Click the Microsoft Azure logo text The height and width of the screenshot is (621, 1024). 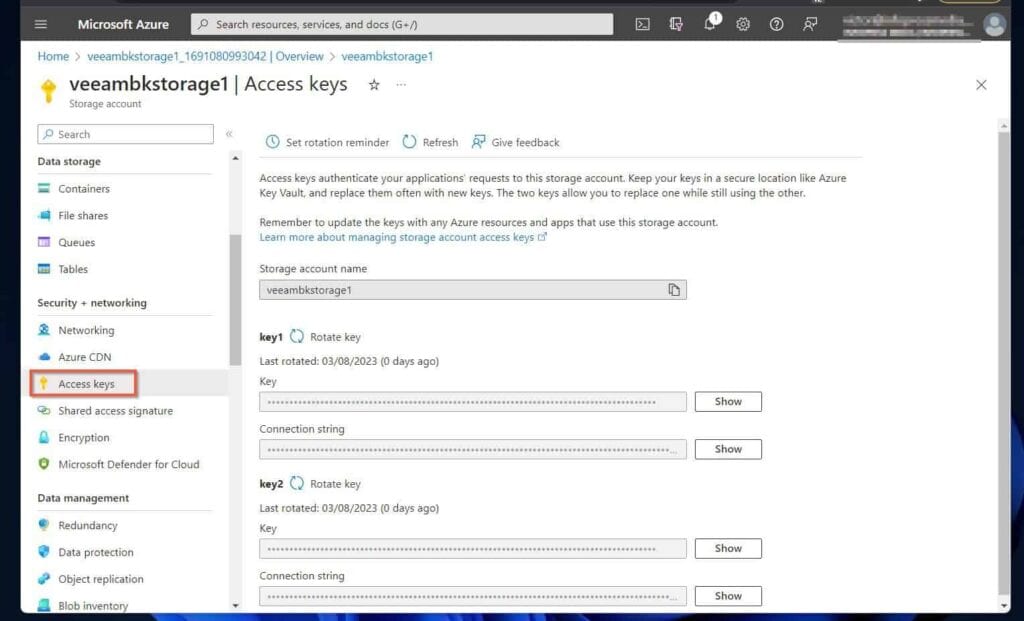pyautogui.click(x=123, y=24)
